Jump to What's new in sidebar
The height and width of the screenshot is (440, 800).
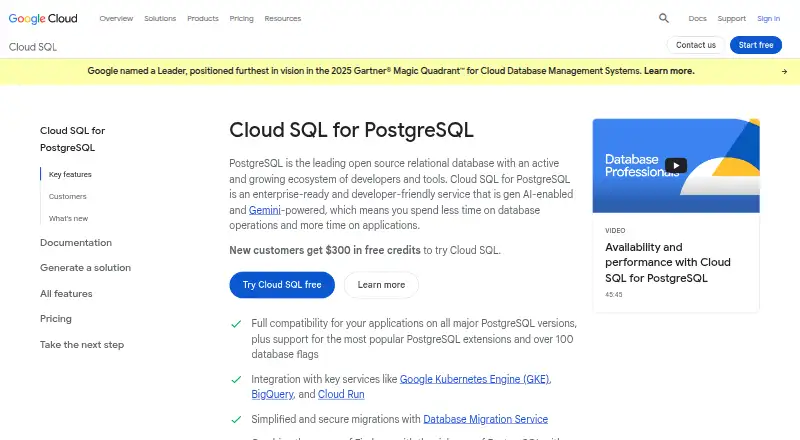(x=68, y=218)
